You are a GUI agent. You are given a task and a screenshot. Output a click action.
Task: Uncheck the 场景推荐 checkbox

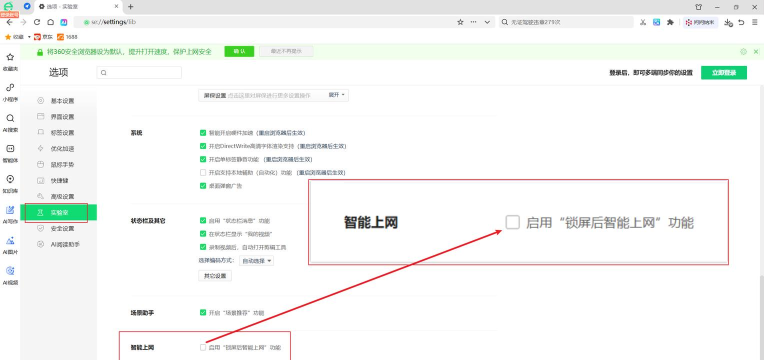(203, 312)
